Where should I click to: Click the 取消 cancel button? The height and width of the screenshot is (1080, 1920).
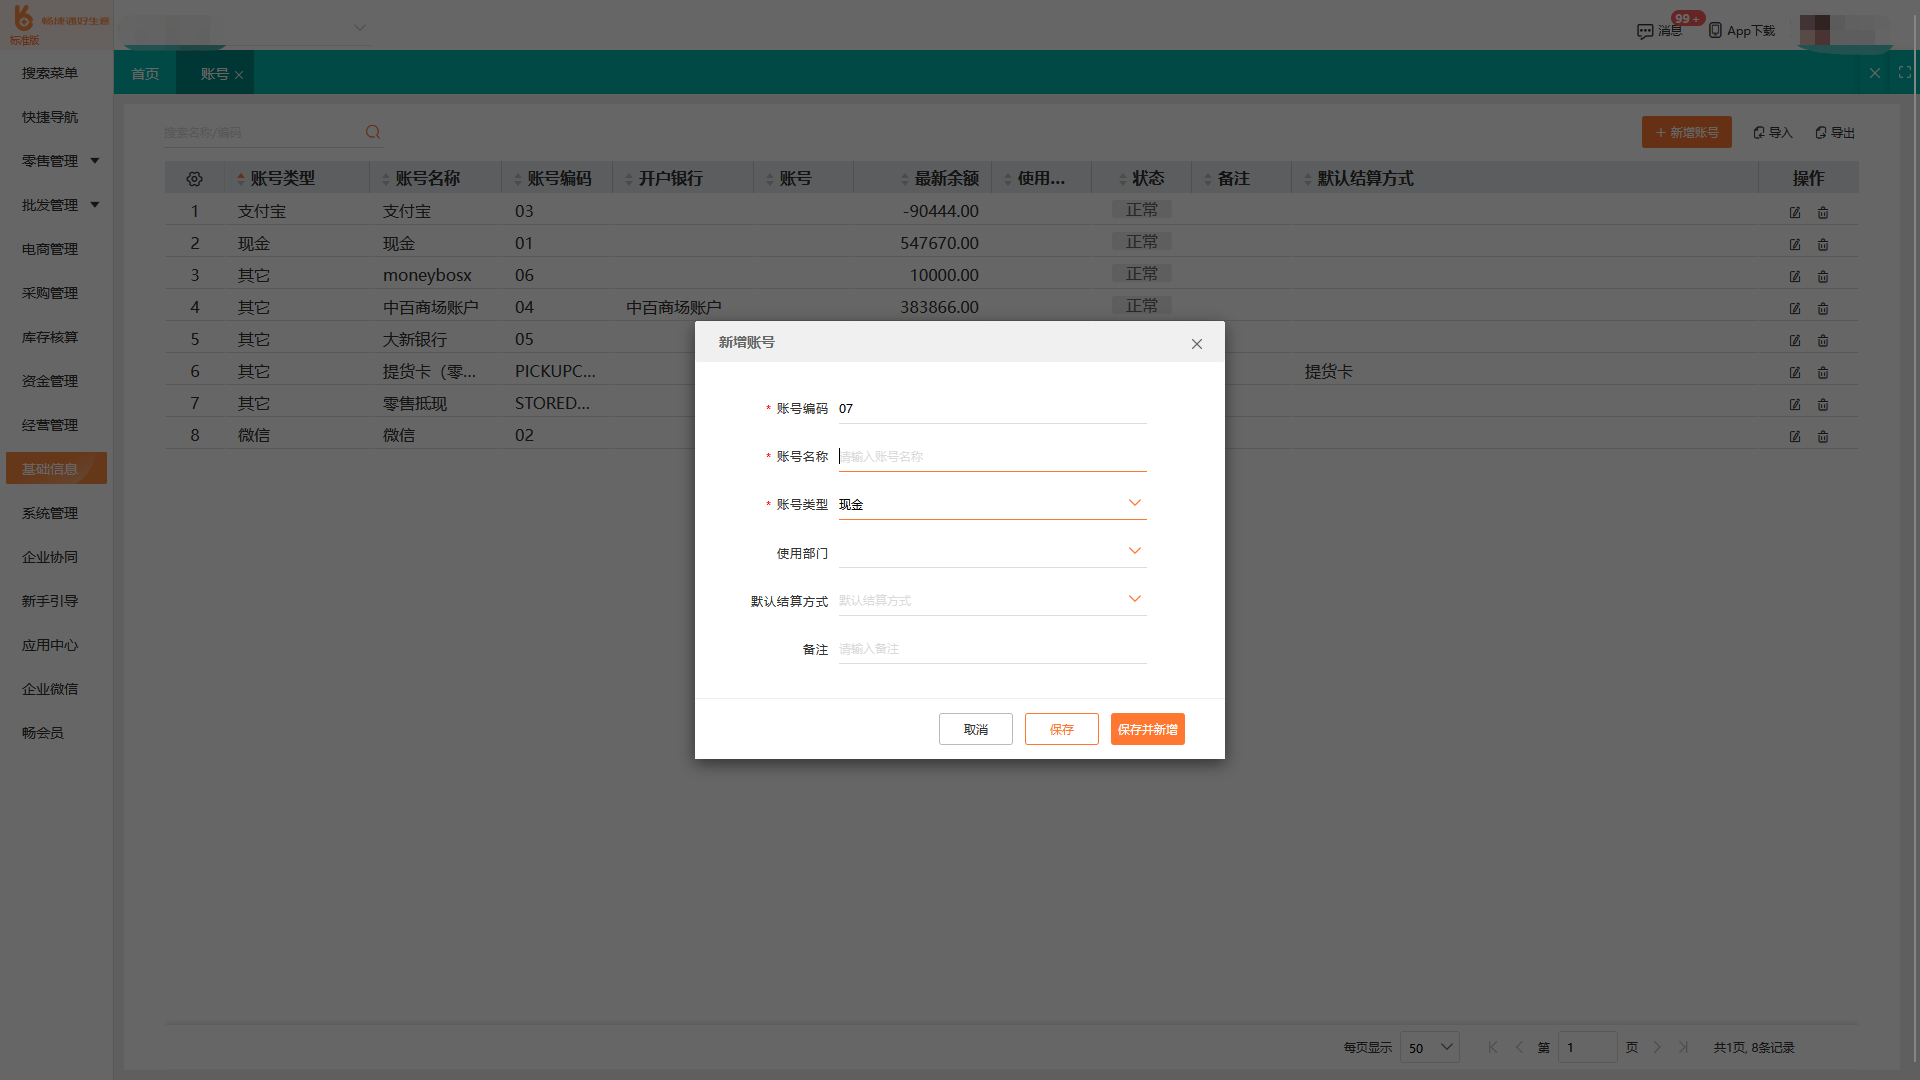[977, 729]
